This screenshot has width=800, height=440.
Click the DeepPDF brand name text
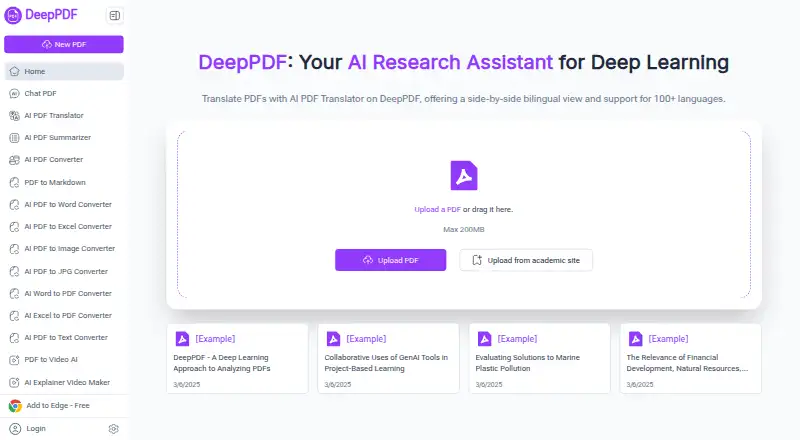(x=51, y=15)
